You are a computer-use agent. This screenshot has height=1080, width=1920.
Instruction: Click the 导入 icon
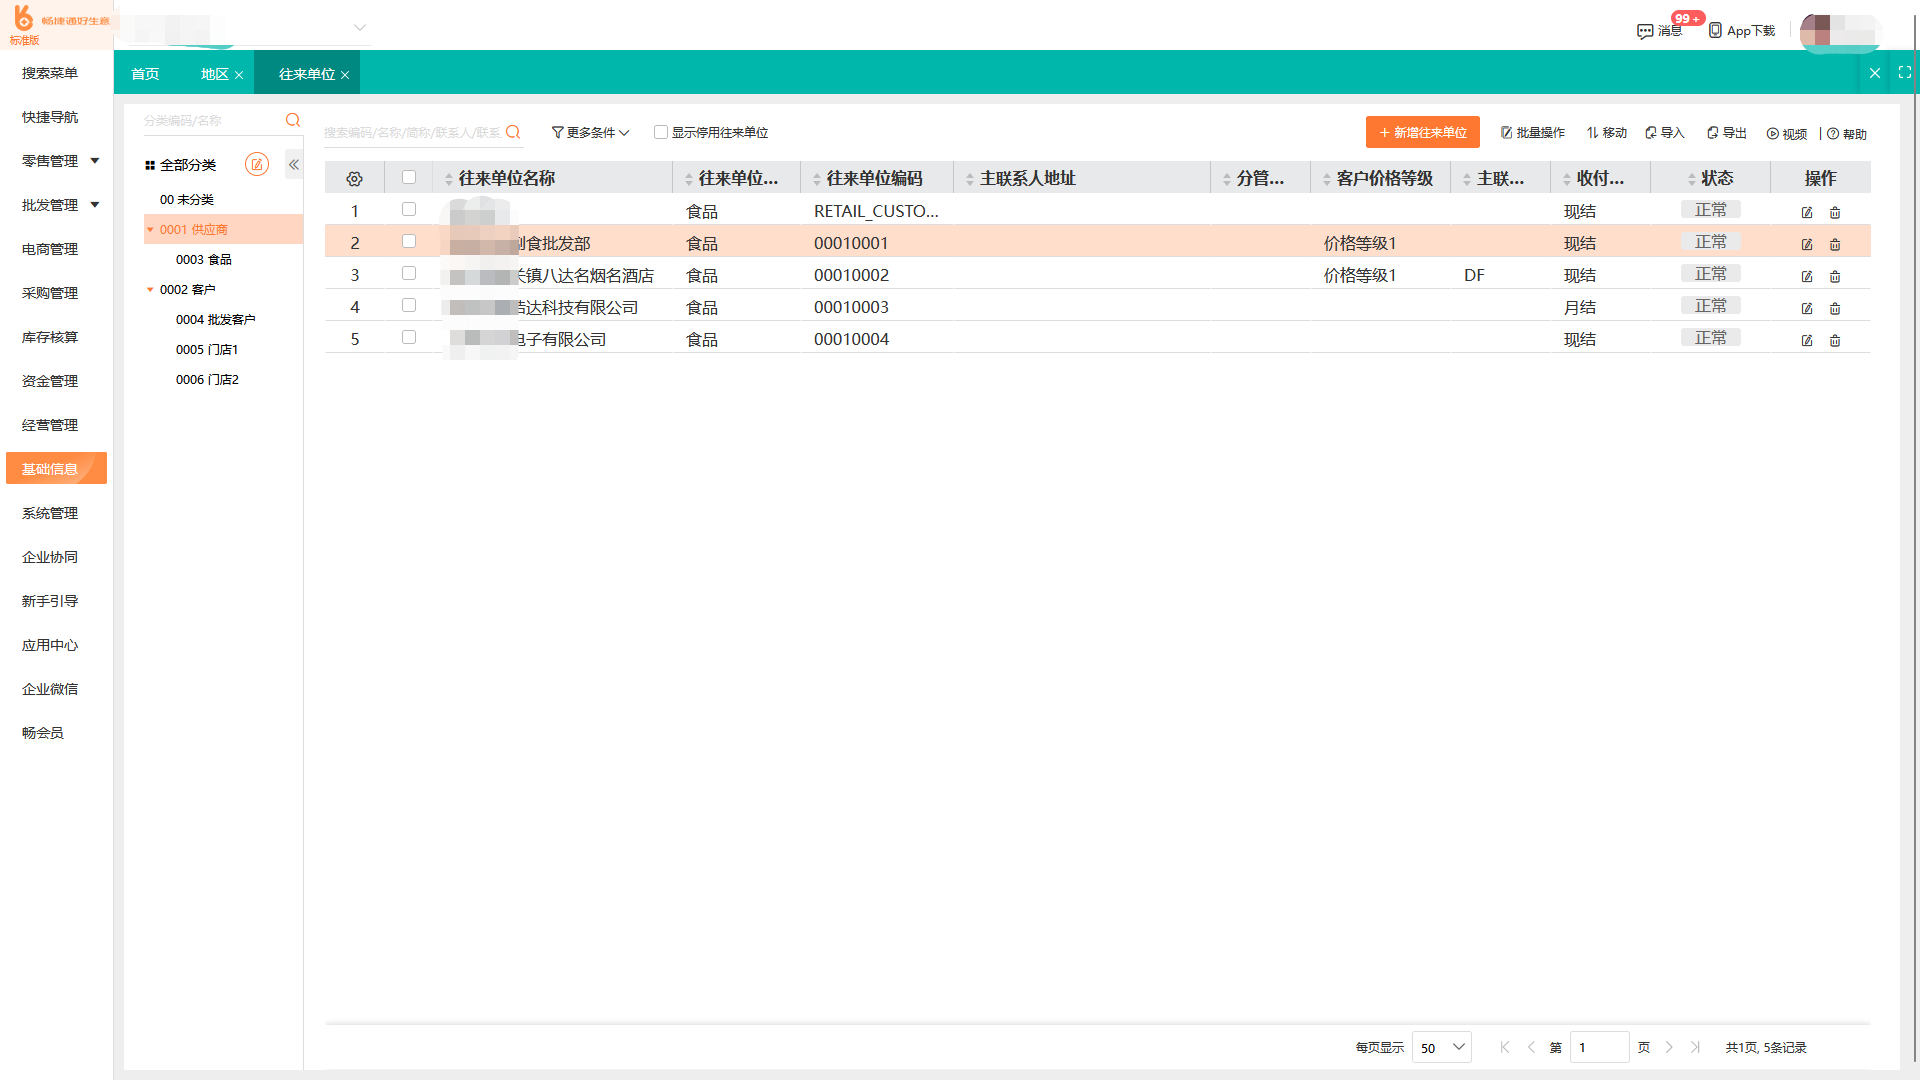(x=1664, y=132)
